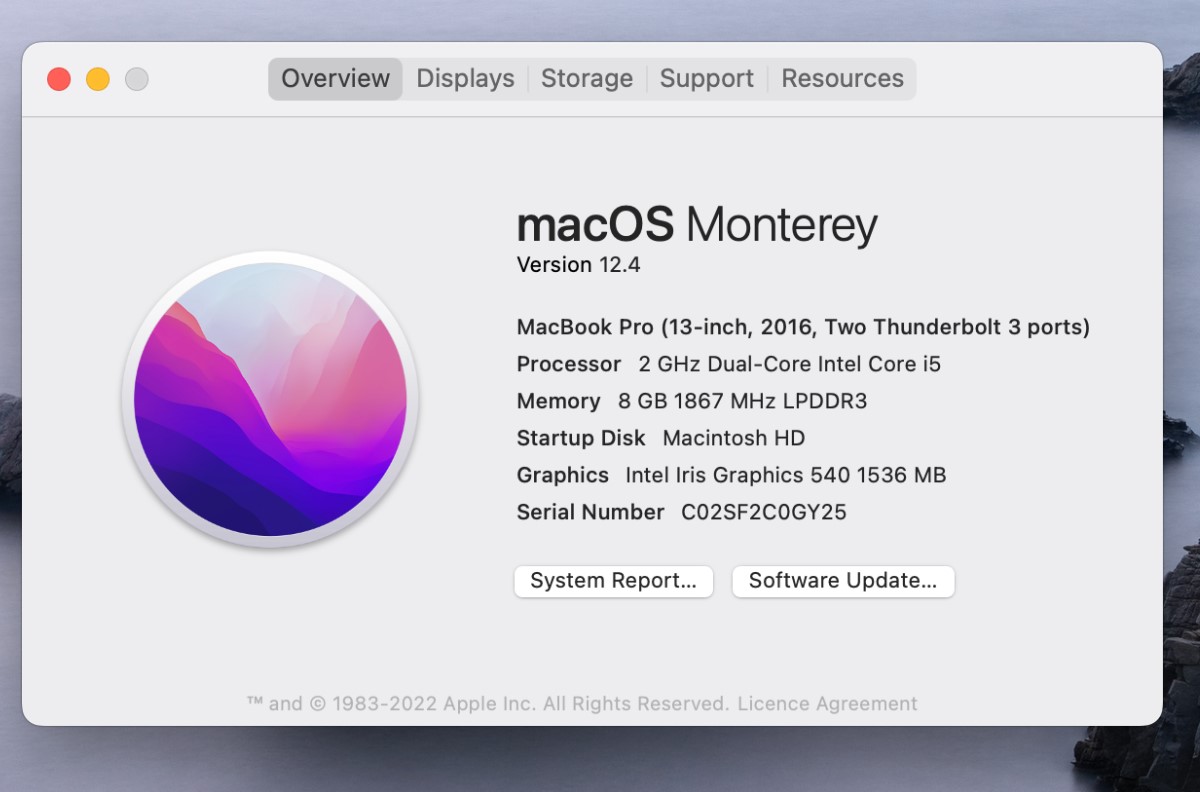Click the Intel Iris Graphics 540 value

point(786,475)
